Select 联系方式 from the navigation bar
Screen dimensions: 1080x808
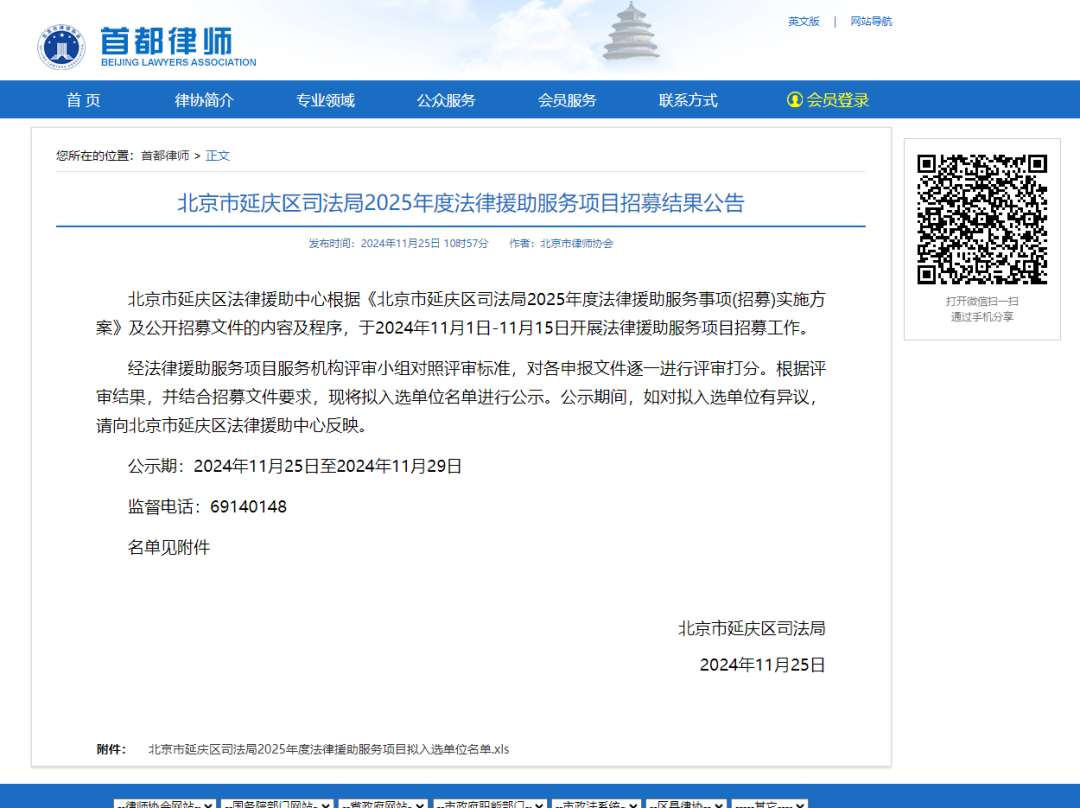(688, 100)
